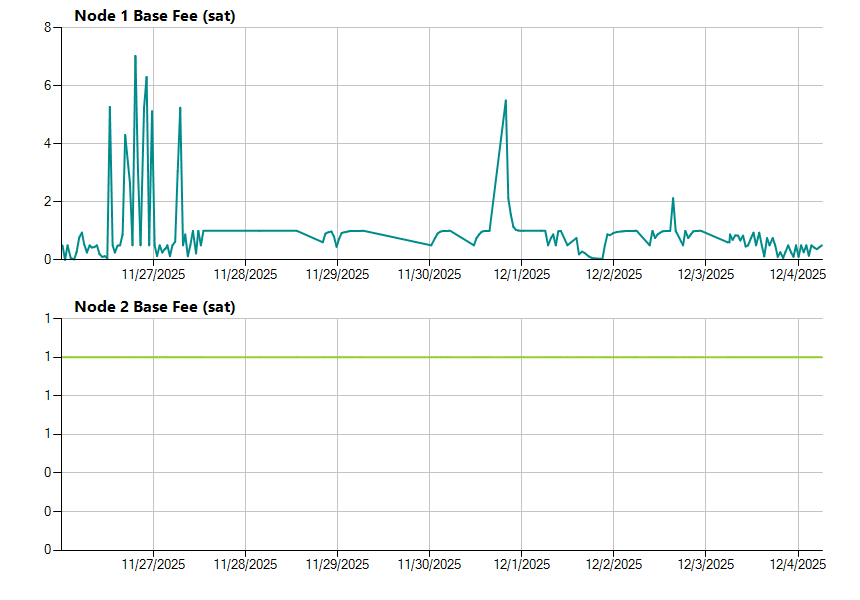This screenshot has width=860, height=600.
Task: Select 12/2/2025 label on Node 1 axis
Action: (614, 274)
